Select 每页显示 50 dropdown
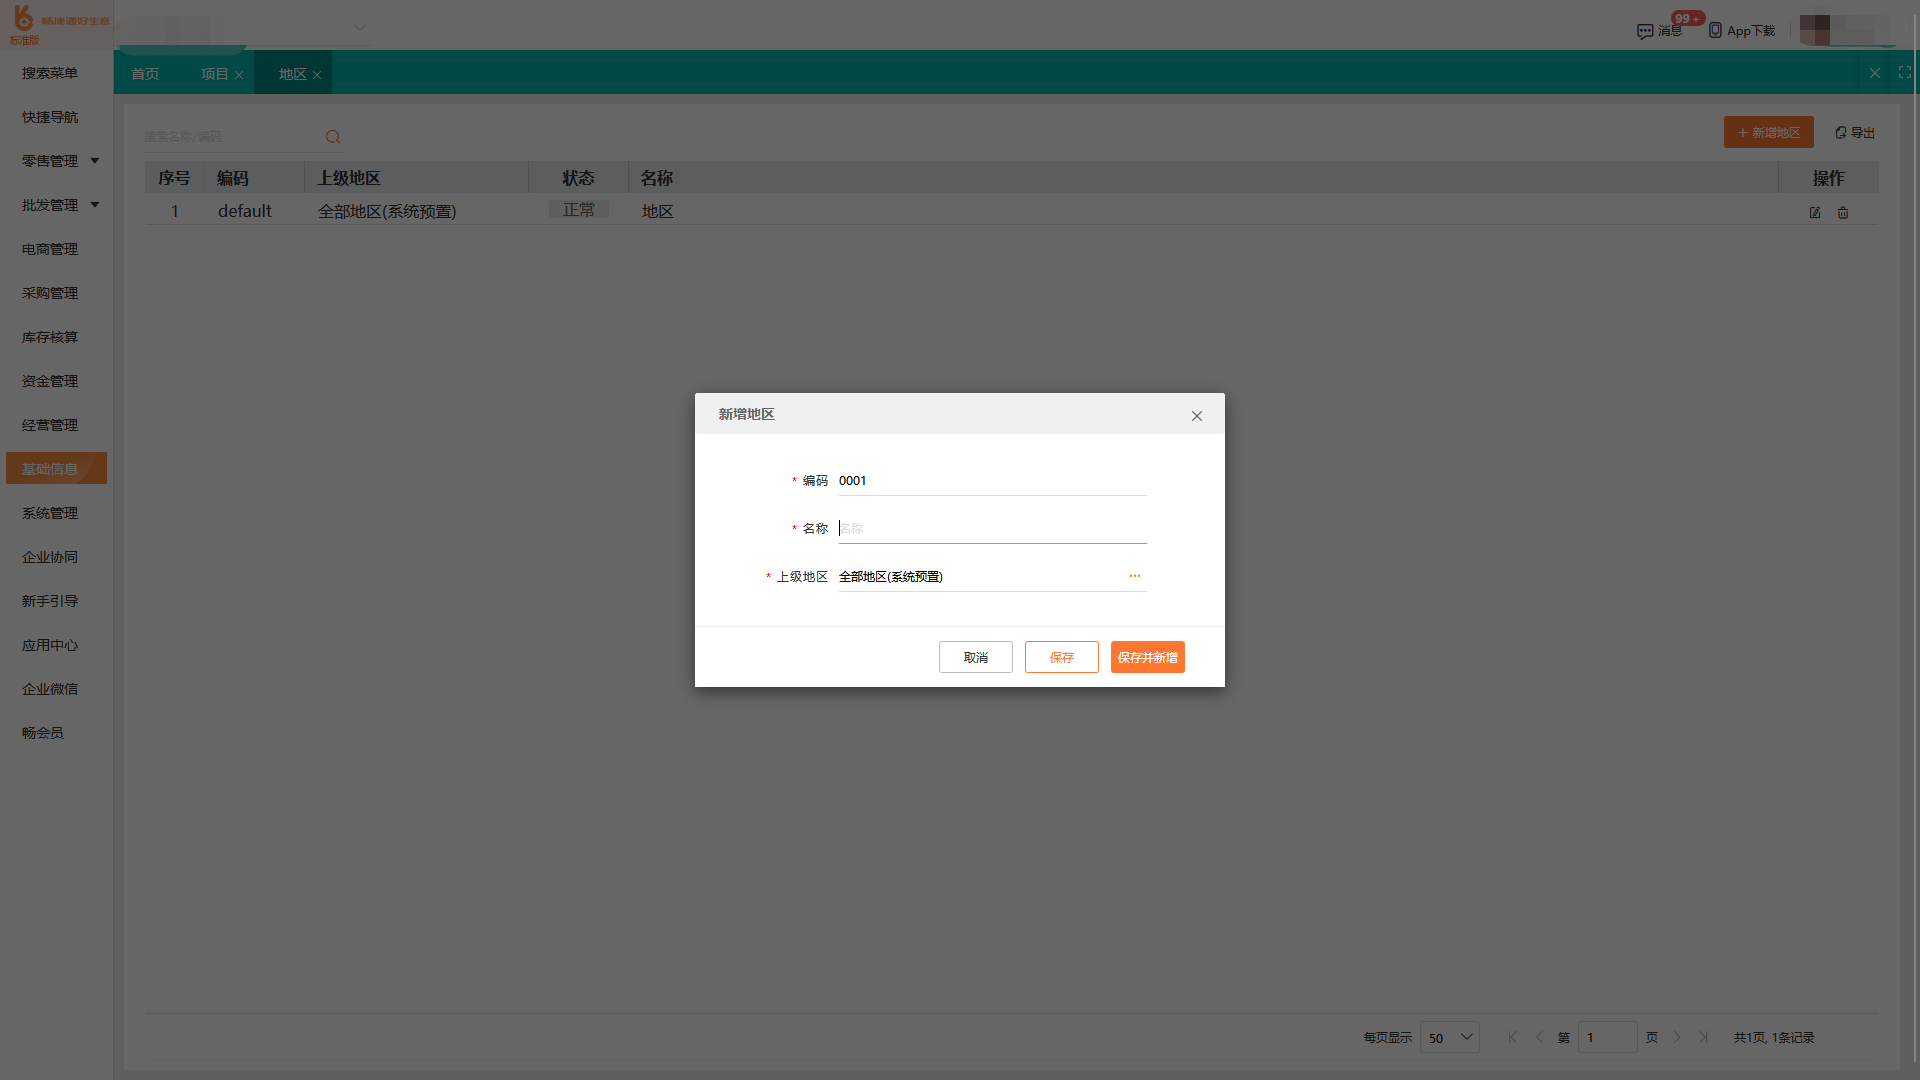Screen dimensions: 1920x1080 (x=1448, y=1036)
